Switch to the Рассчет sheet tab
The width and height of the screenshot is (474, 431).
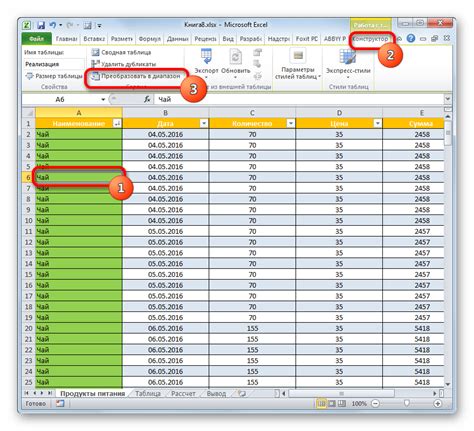(x=183, y=394)
